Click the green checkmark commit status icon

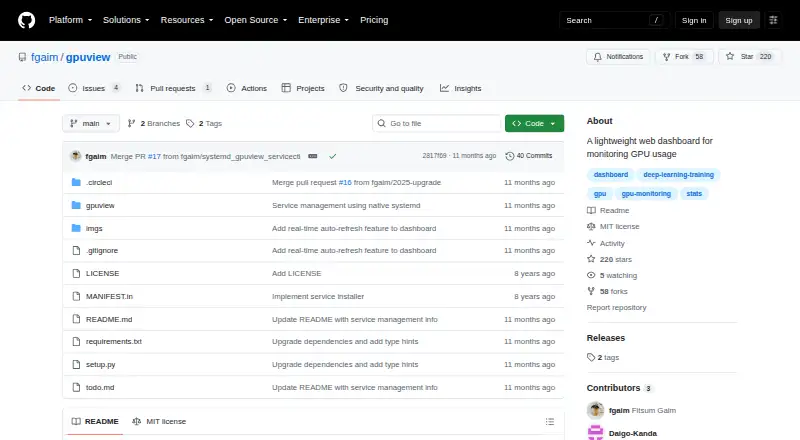tap(333, 156)
